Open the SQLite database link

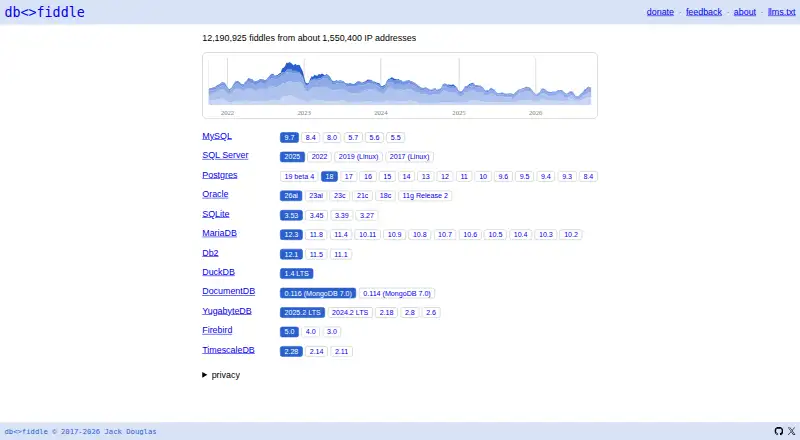coord(215,214)
